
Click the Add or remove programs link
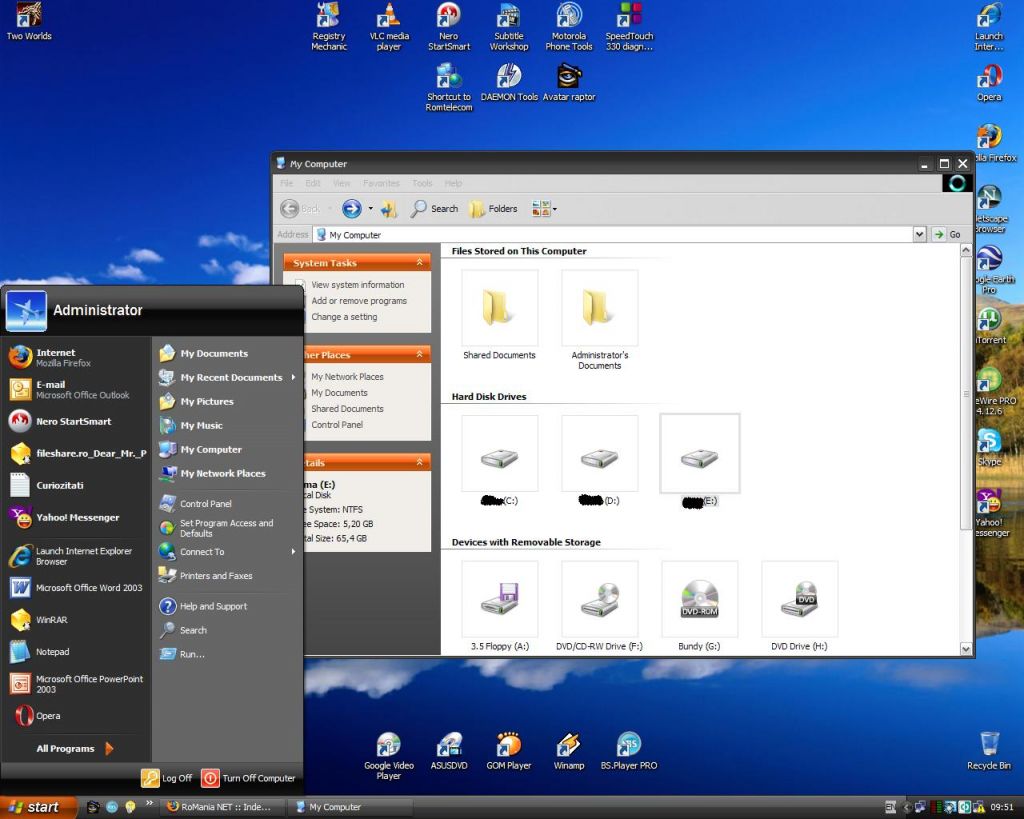coord(358,301)
